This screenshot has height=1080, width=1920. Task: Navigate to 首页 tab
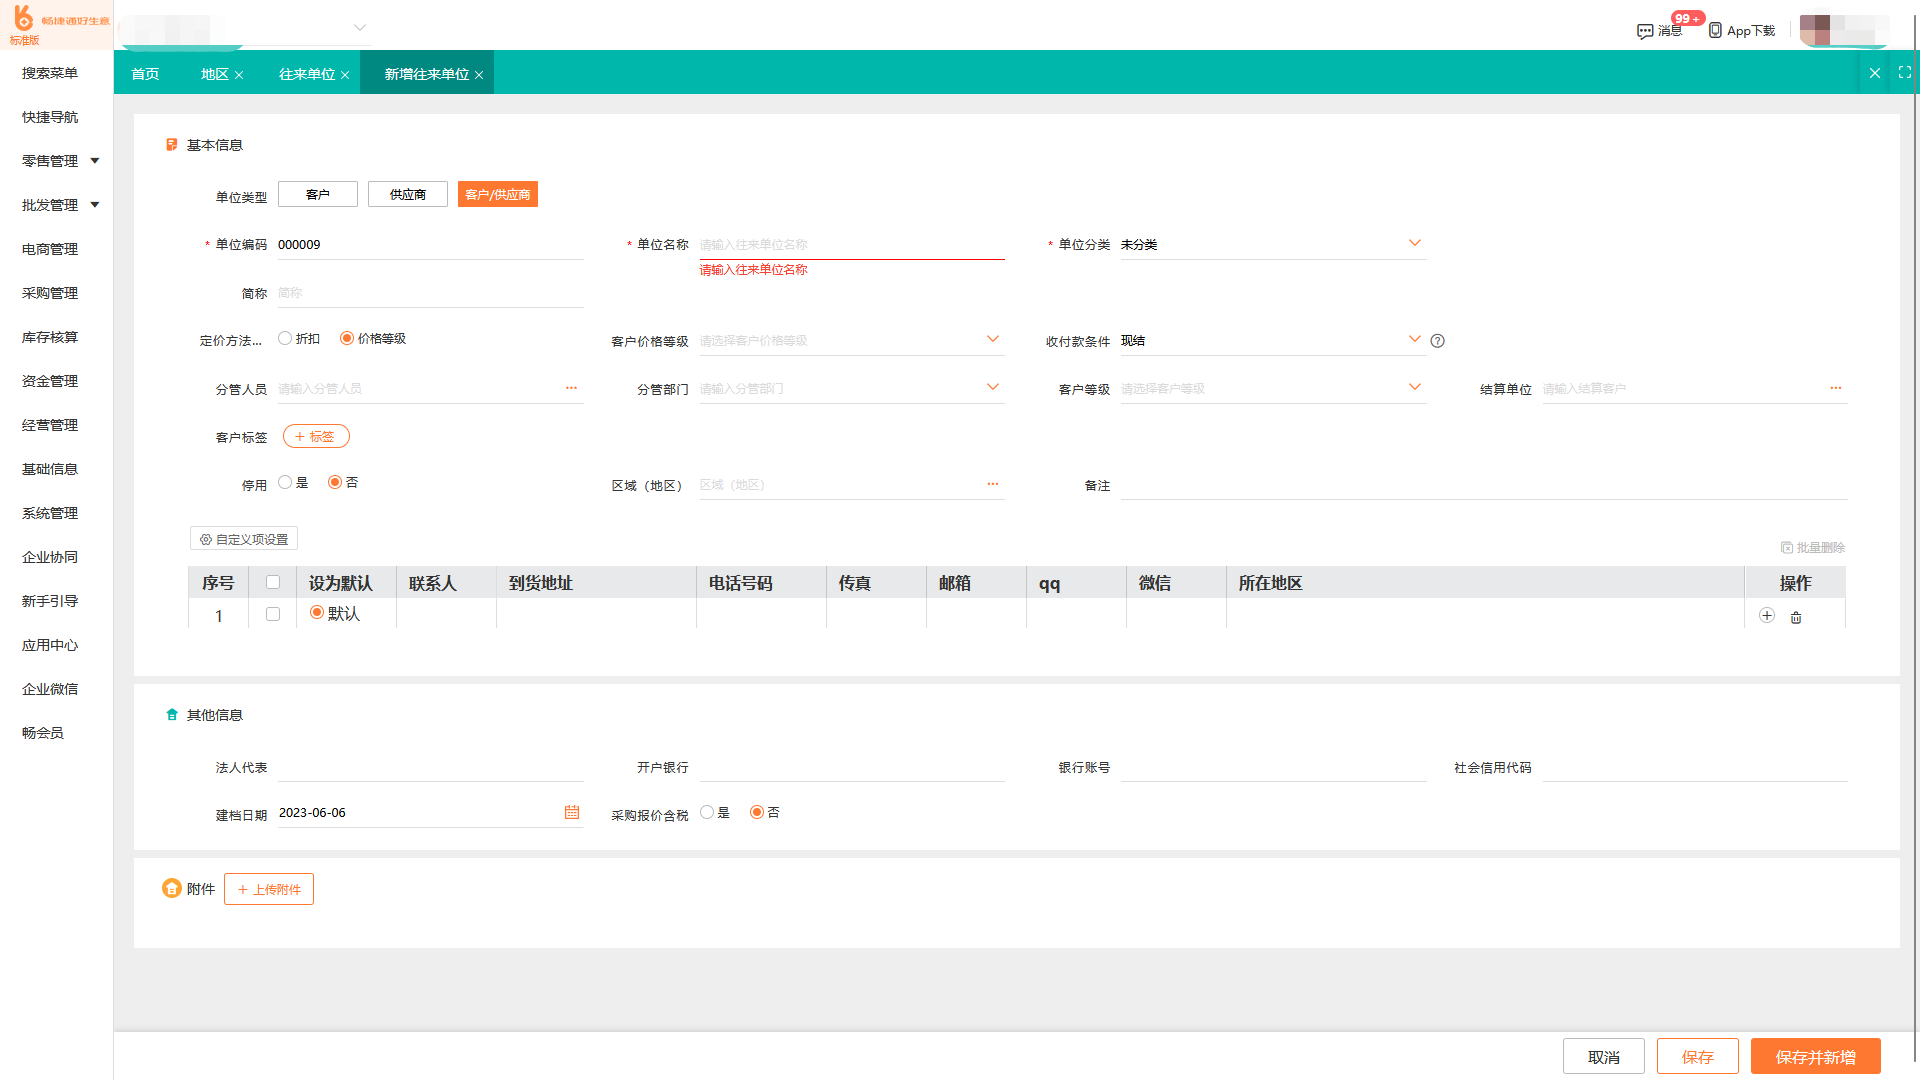[145, 74]
